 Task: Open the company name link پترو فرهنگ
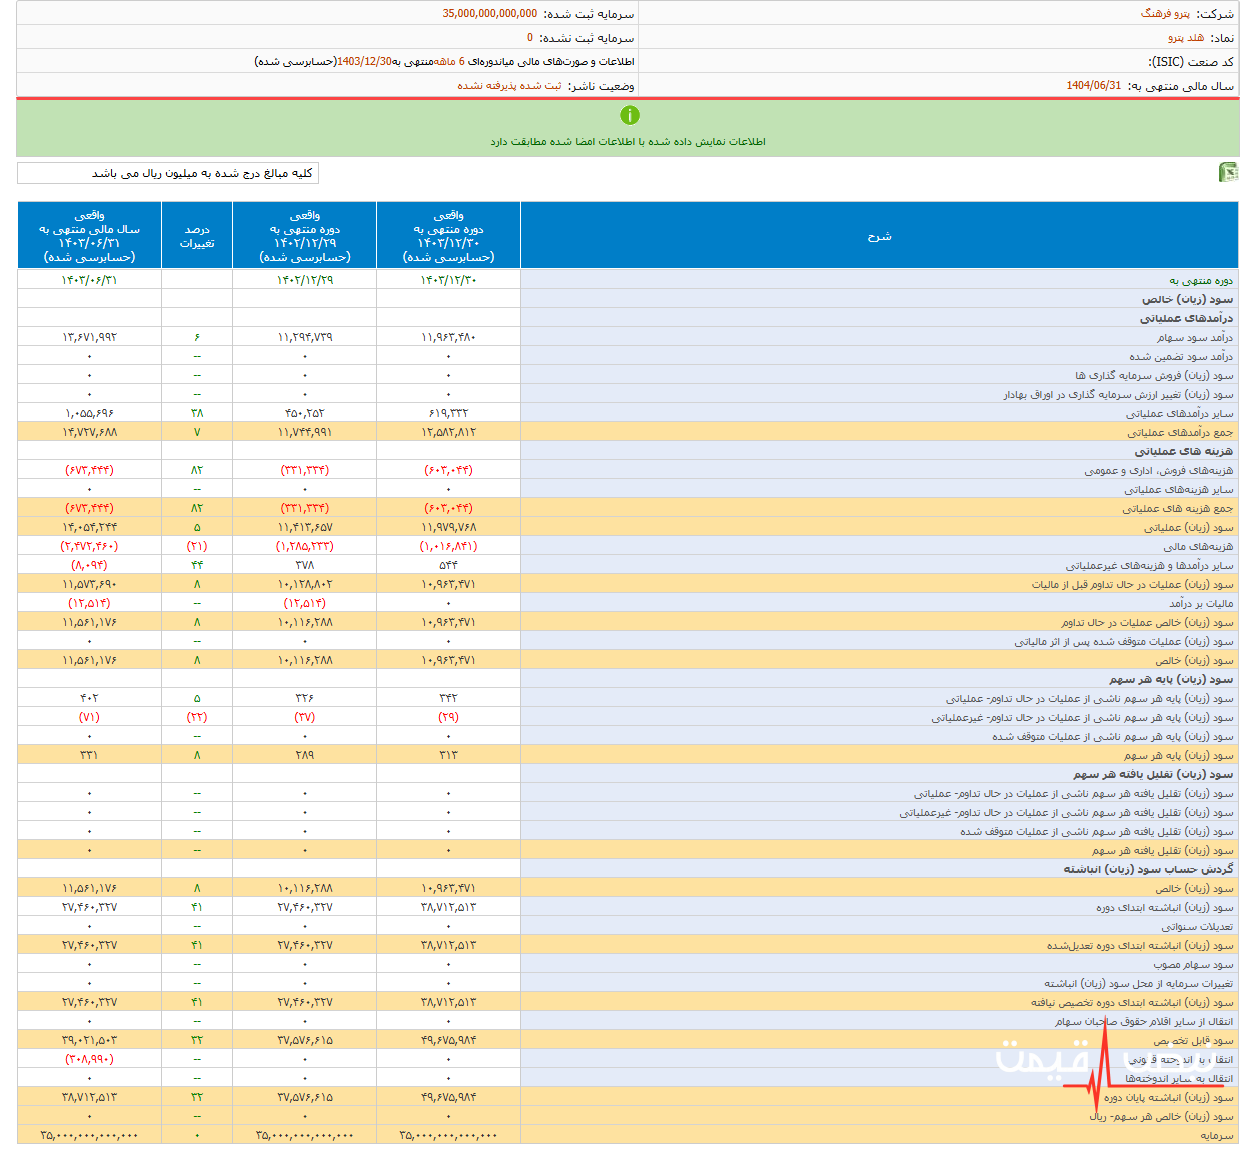(x=1165, y=14)
